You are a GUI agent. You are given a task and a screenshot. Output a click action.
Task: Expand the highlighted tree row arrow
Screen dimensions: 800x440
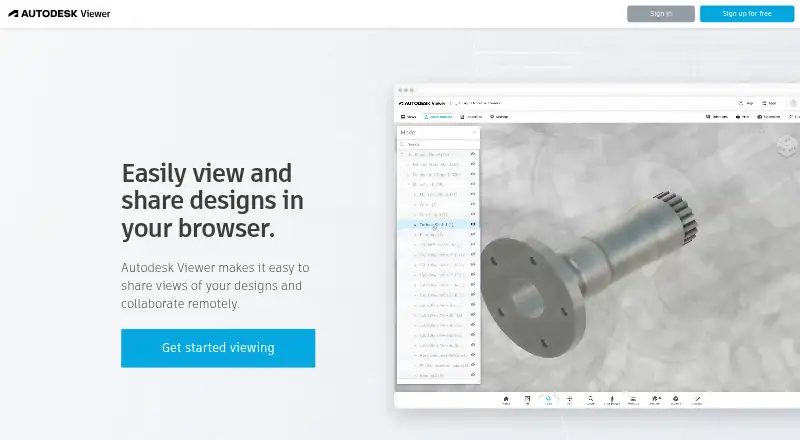(x=415, y=225)
